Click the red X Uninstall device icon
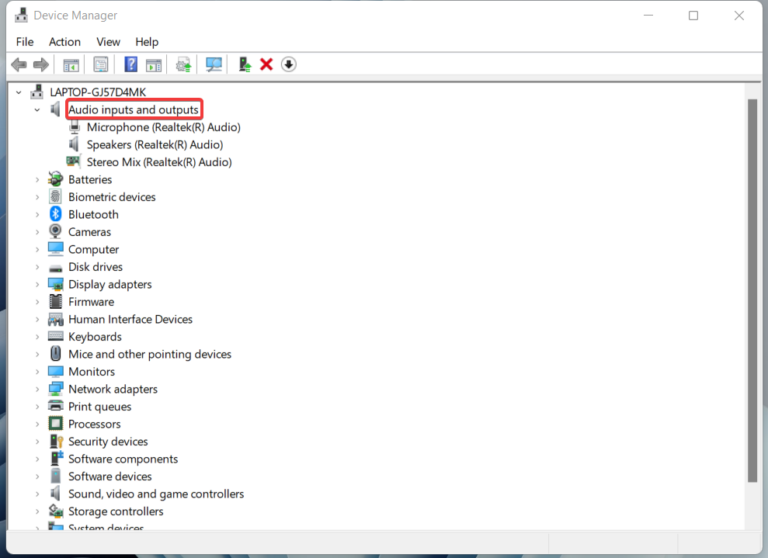Viewport: 768px width, 558px height. [266, 64]
